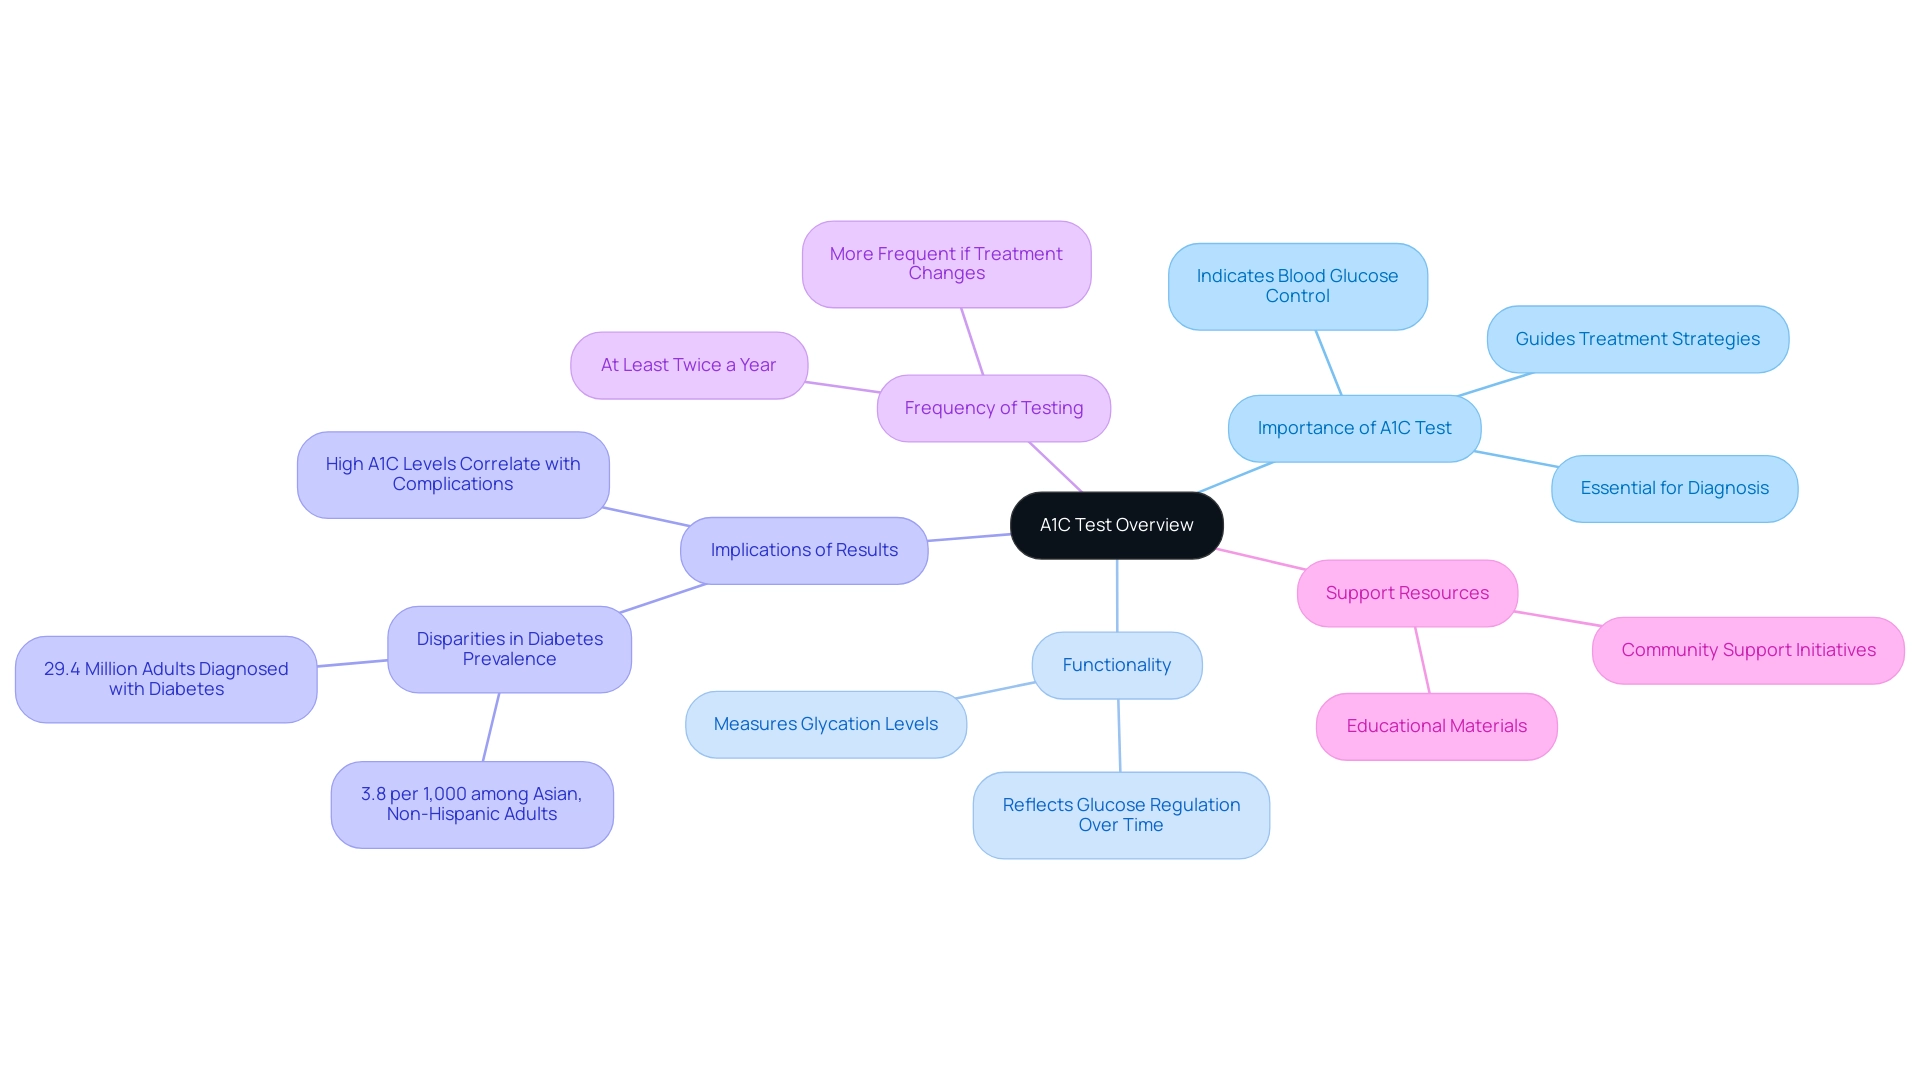Click the Educational Materials leaf node
The image size is (1920, 1083).
click(x=1435, y=724)
